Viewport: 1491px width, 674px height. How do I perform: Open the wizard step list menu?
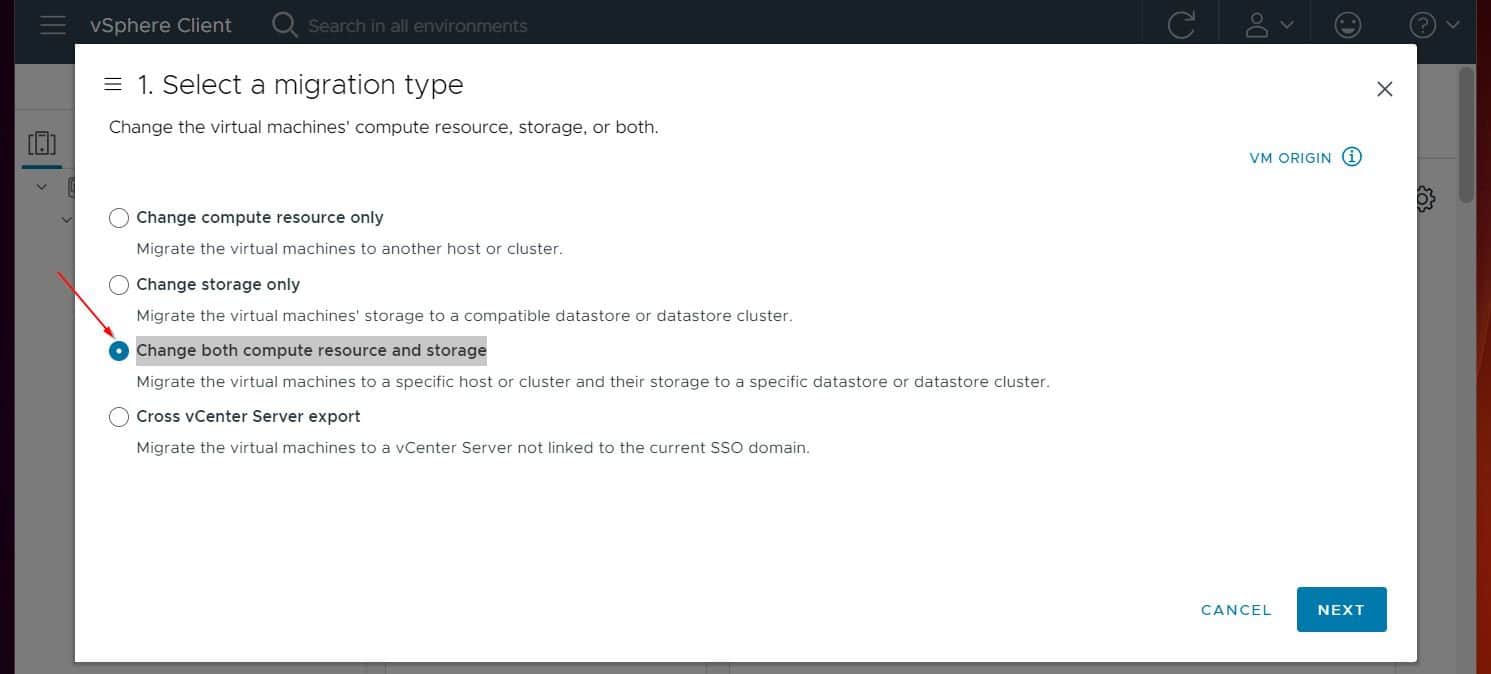pos(113,84)
